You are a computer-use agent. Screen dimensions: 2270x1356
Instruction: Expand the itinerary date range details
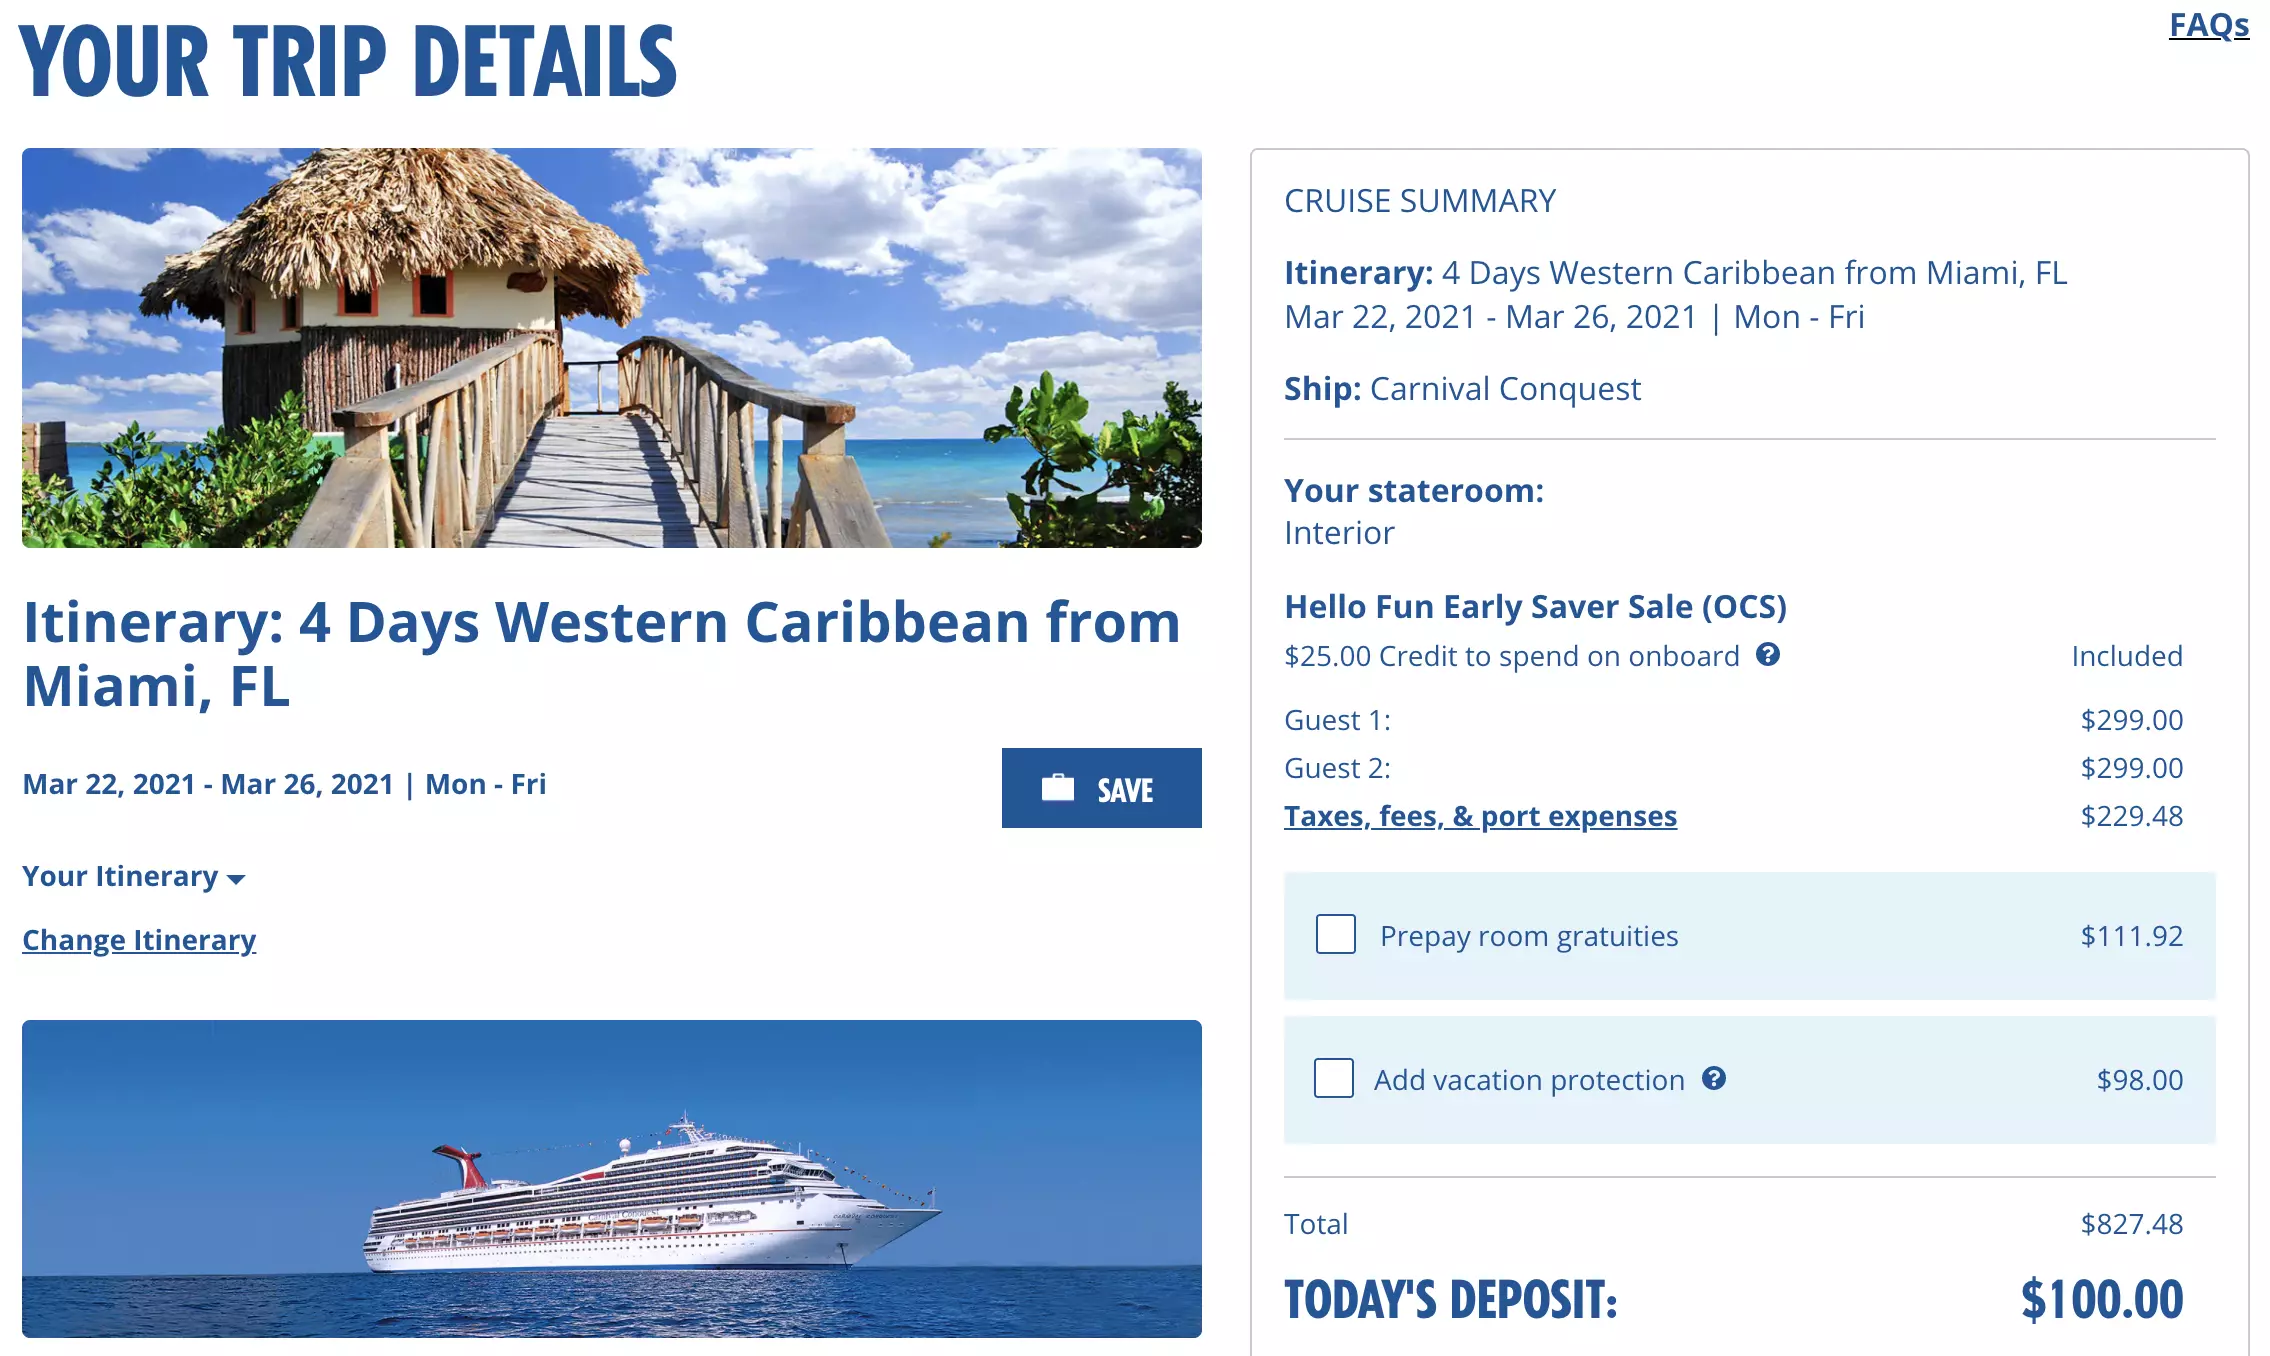click(134, 875)
